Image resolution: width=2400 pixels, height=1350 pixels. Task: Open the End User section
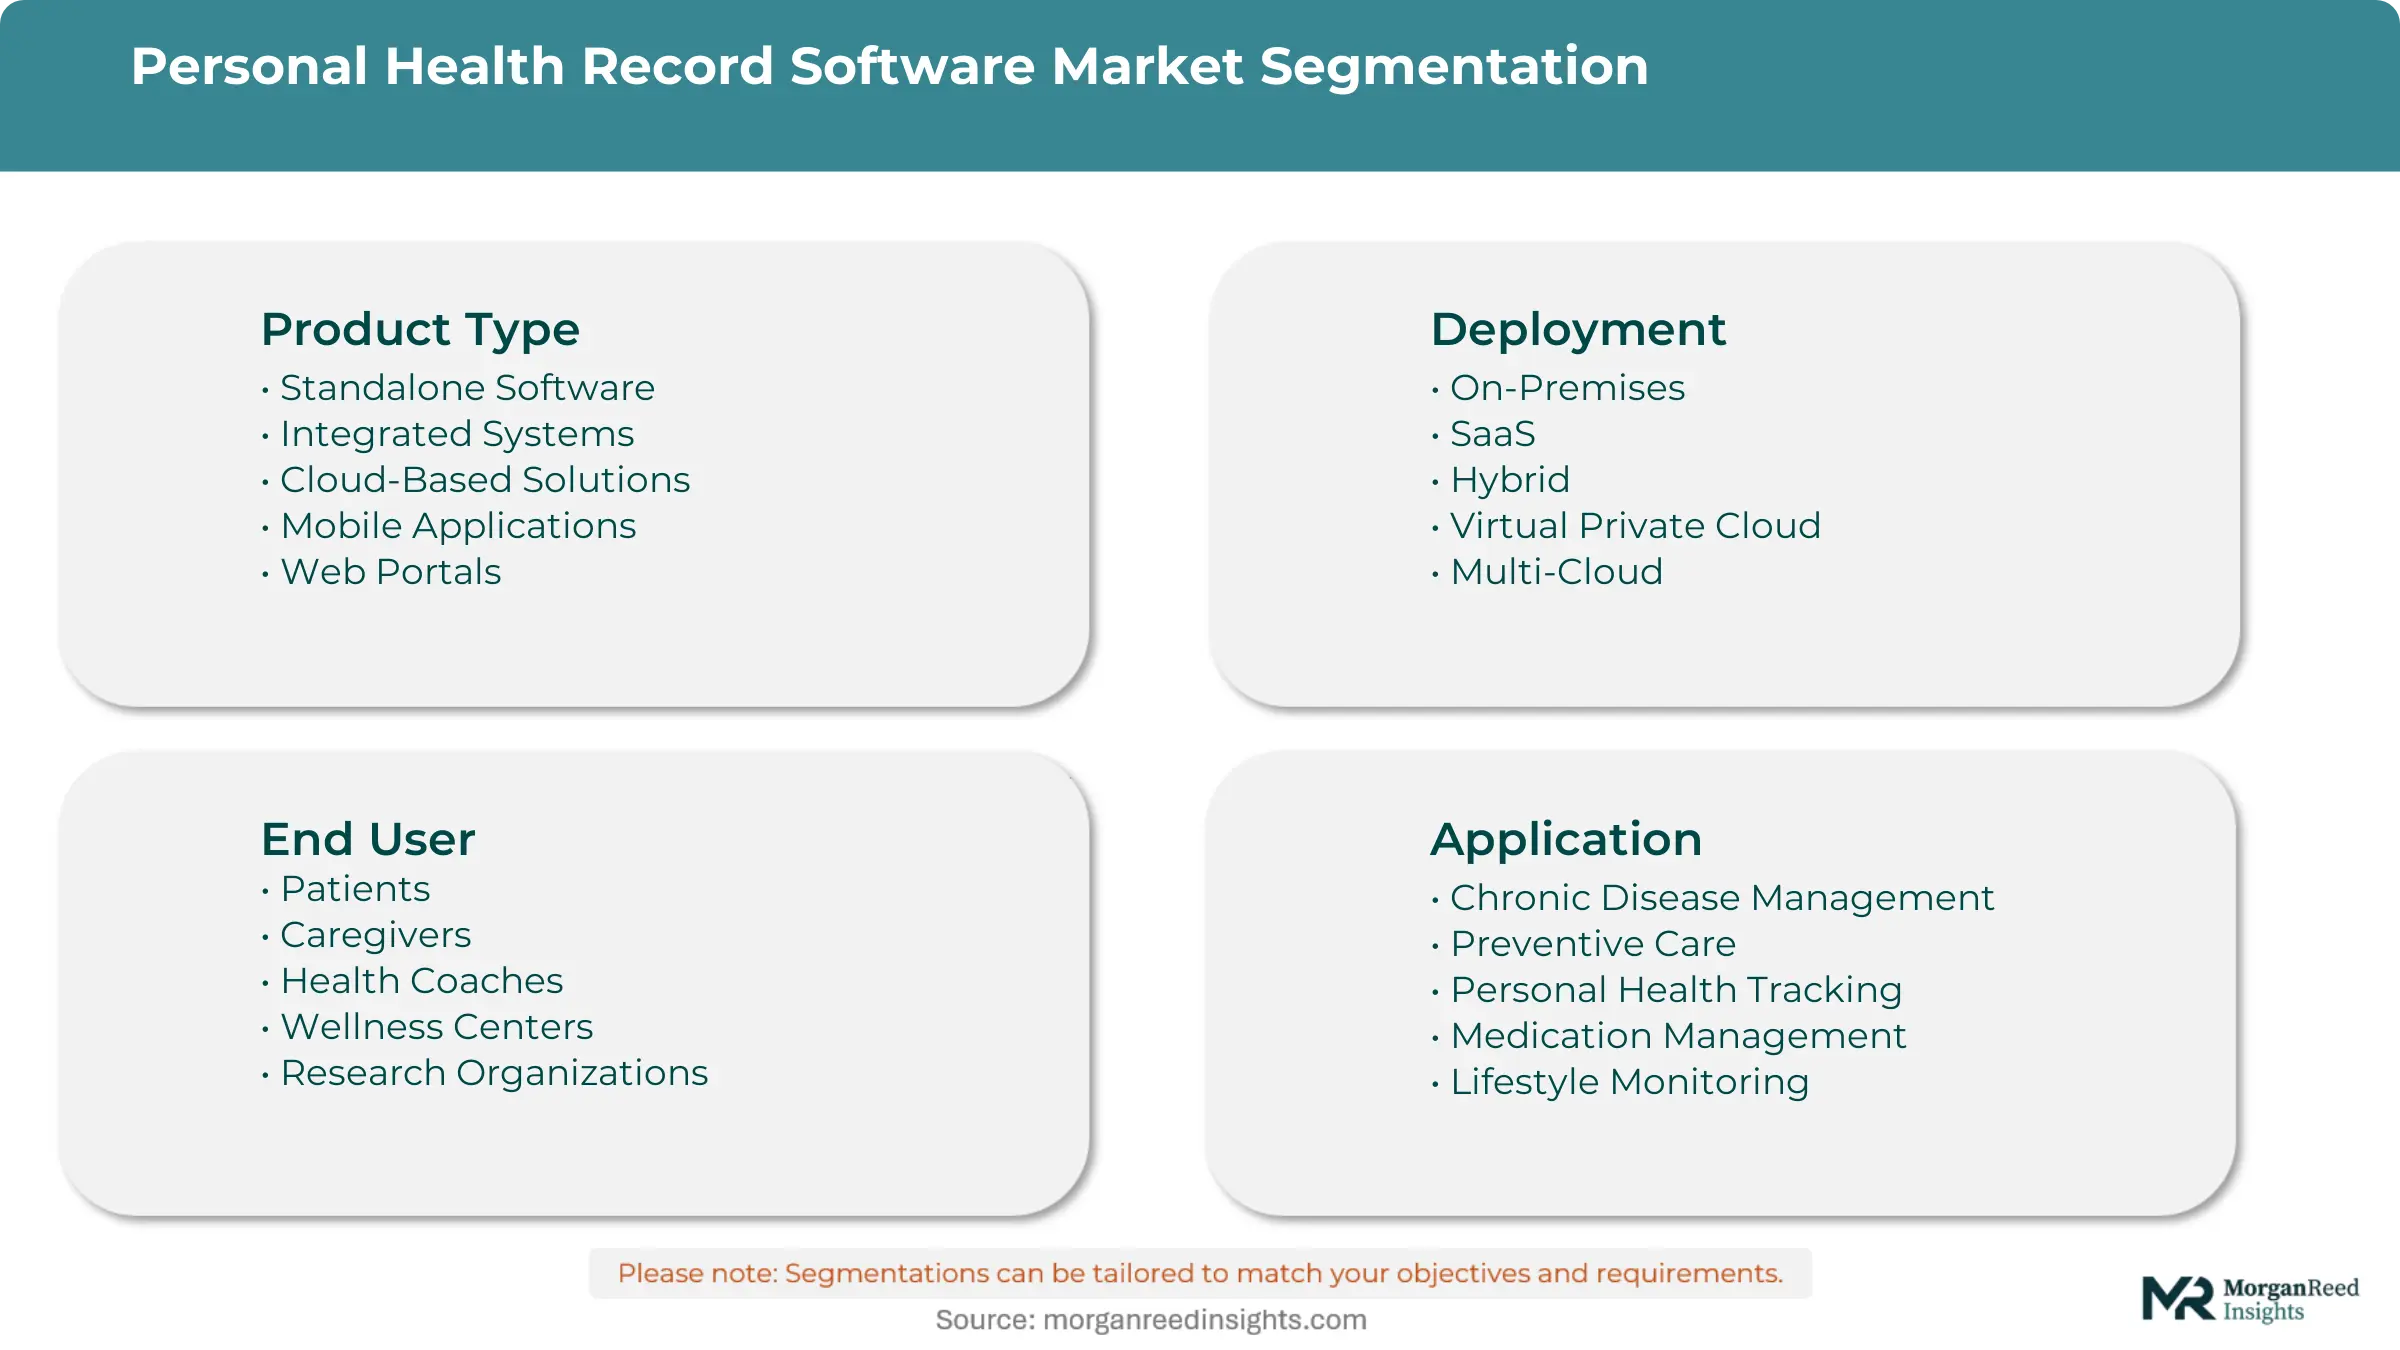(366, 840)
